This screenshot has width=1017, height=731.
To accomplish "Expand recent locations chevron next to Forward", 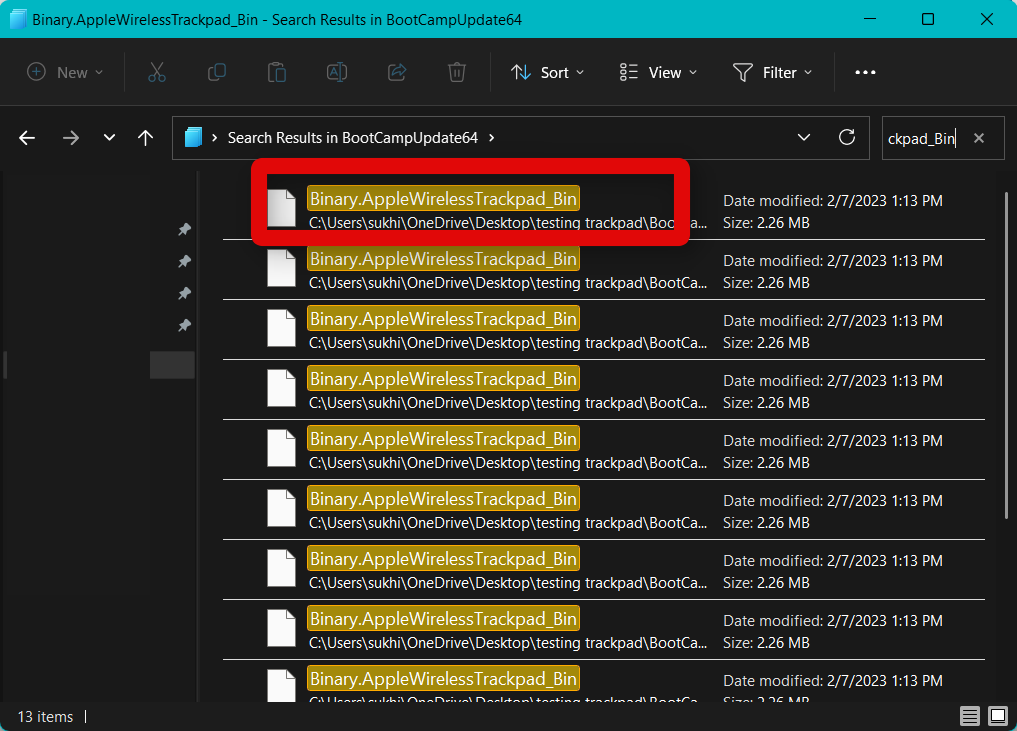I will click(x=109, y=137).
